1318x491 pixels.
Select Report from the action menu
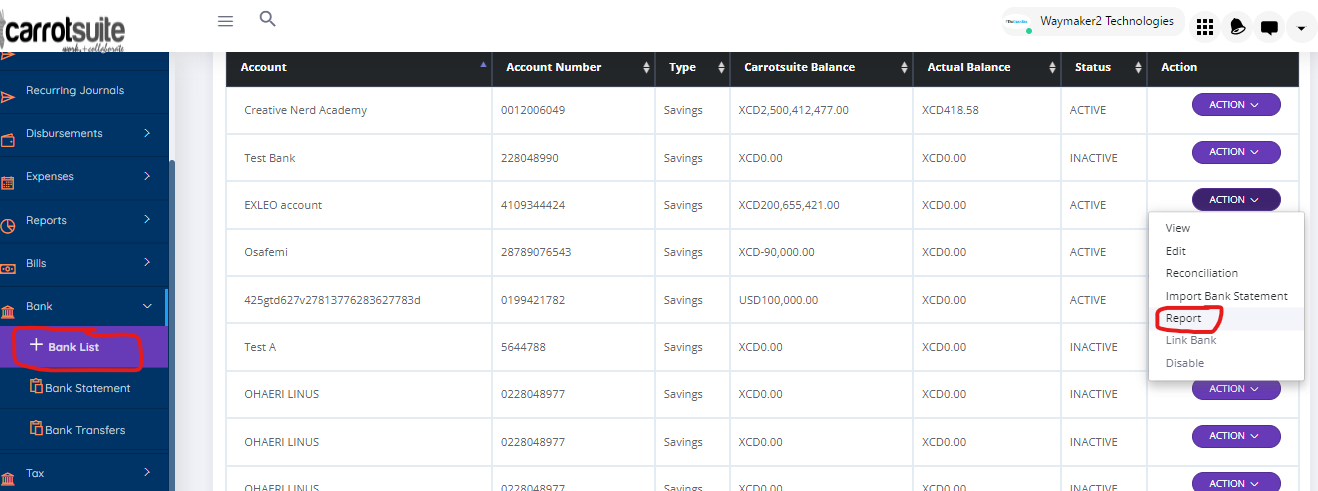1183,318
